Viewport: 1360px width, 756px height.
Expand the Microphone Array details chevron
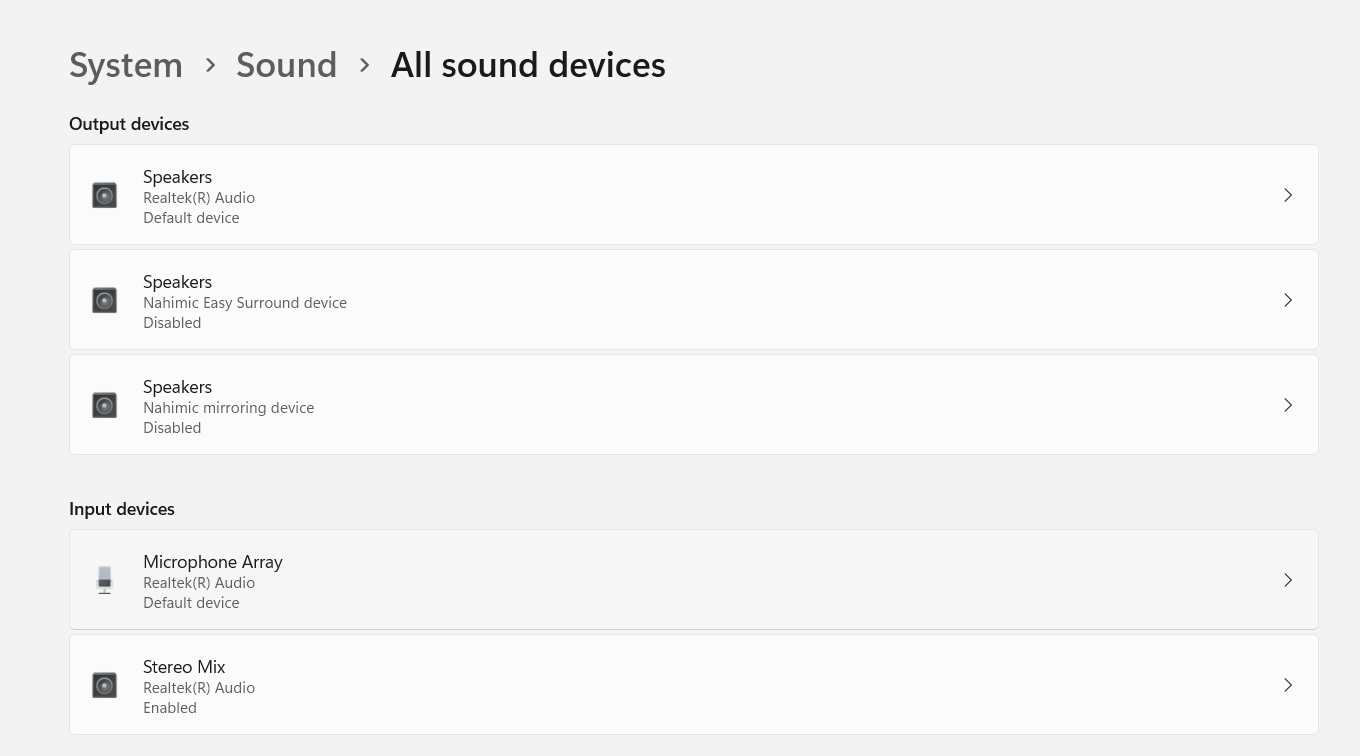point(1288,579)
